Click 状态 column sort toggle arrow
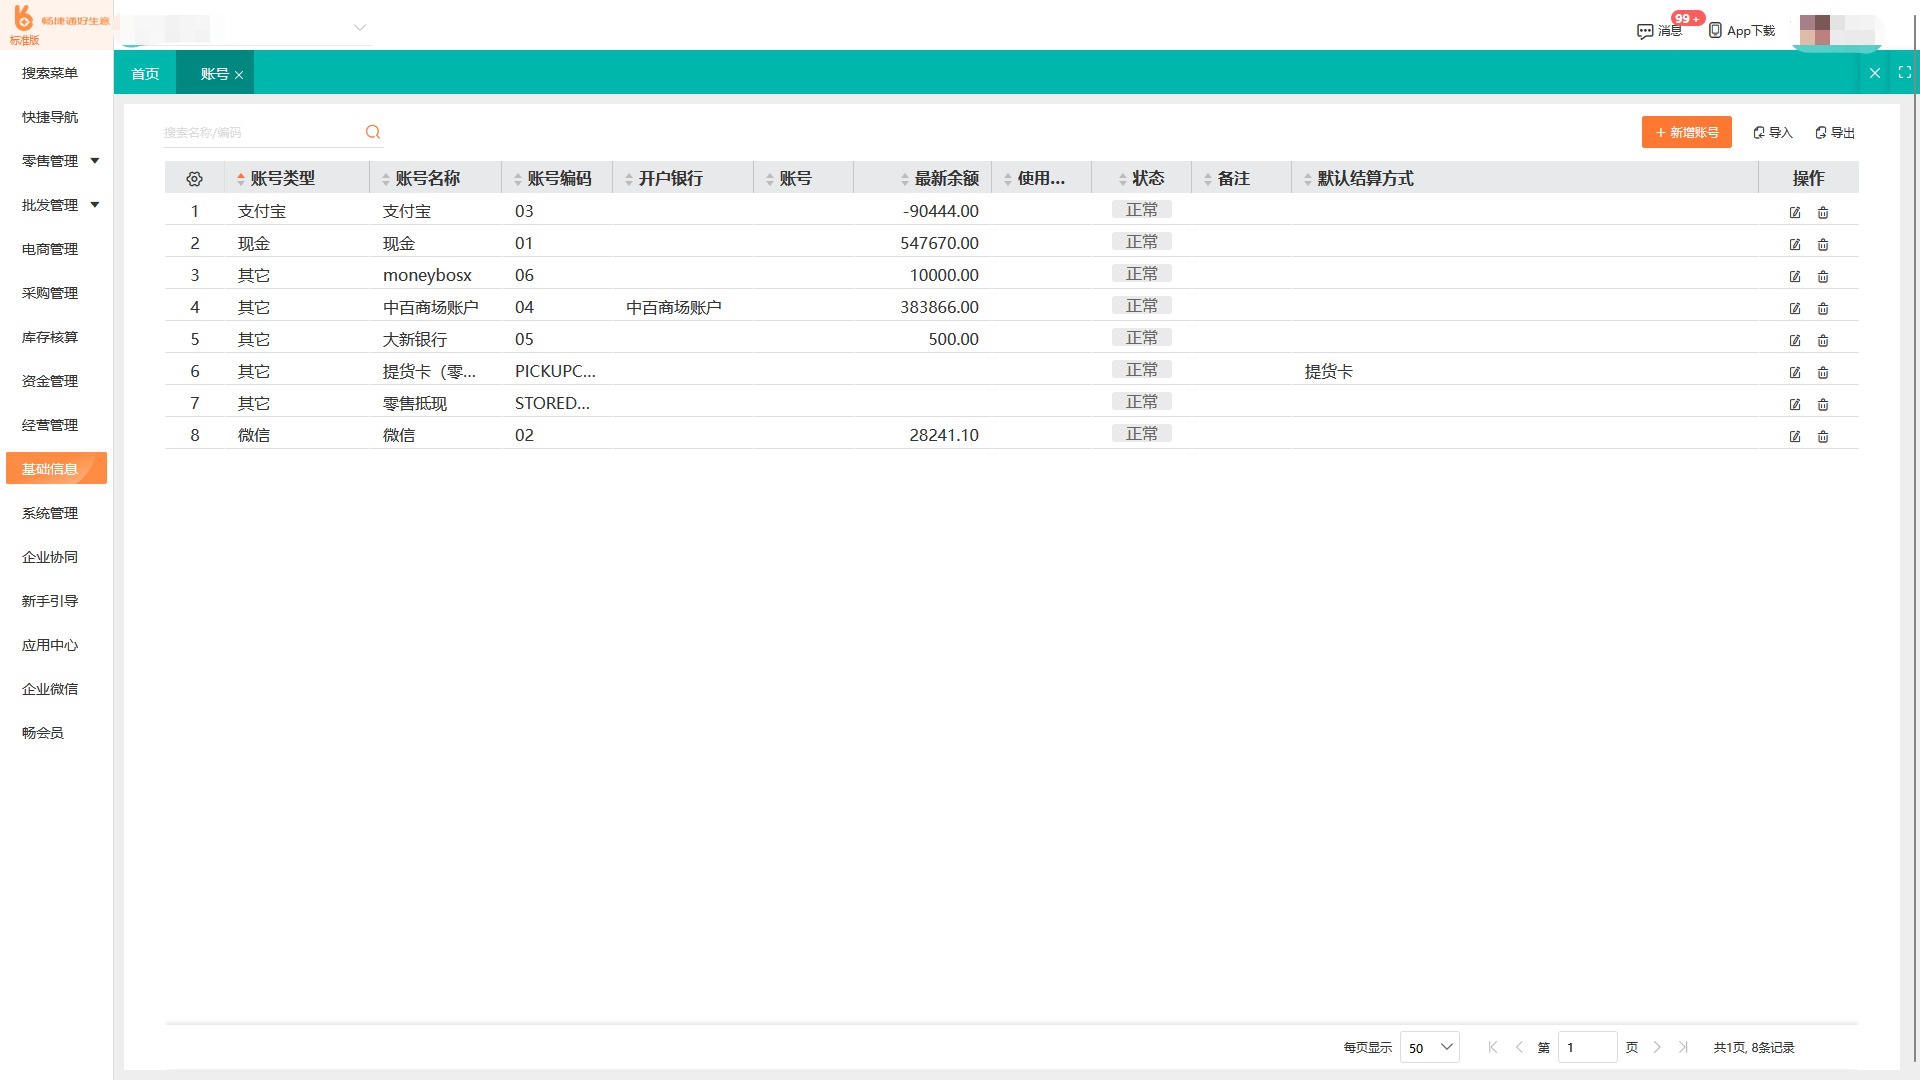The width and height of the screenshot is (1920, 1080). click(x=1122, y=178)
